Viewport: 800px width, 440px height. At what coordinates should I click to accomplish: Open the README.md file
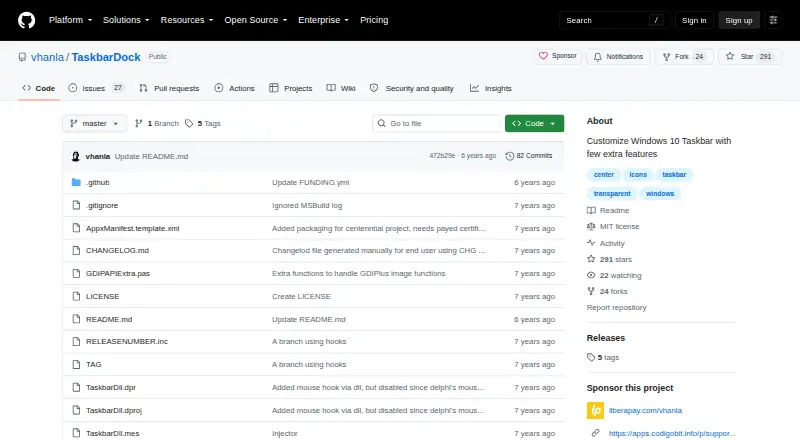pos(109,320)
